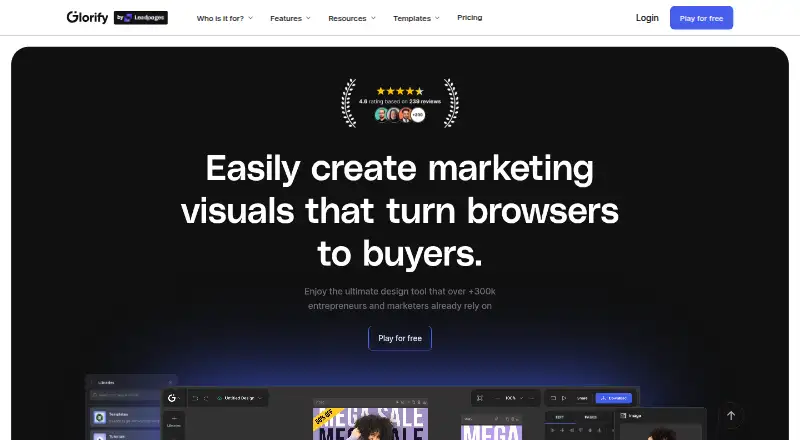Viewport: 800px width, 440px height.
Task: Click the Glorify G icon in editor preview
Action: click(x=172, y=398)
